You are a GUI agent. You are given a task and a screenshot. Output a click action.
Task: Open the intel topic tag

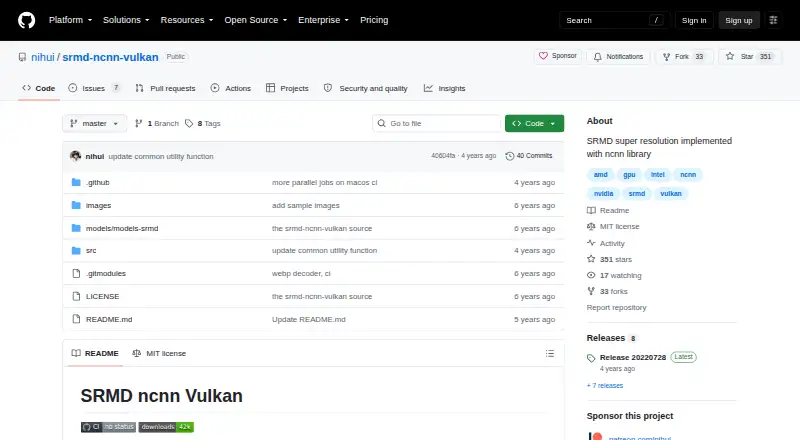point(658,175)
